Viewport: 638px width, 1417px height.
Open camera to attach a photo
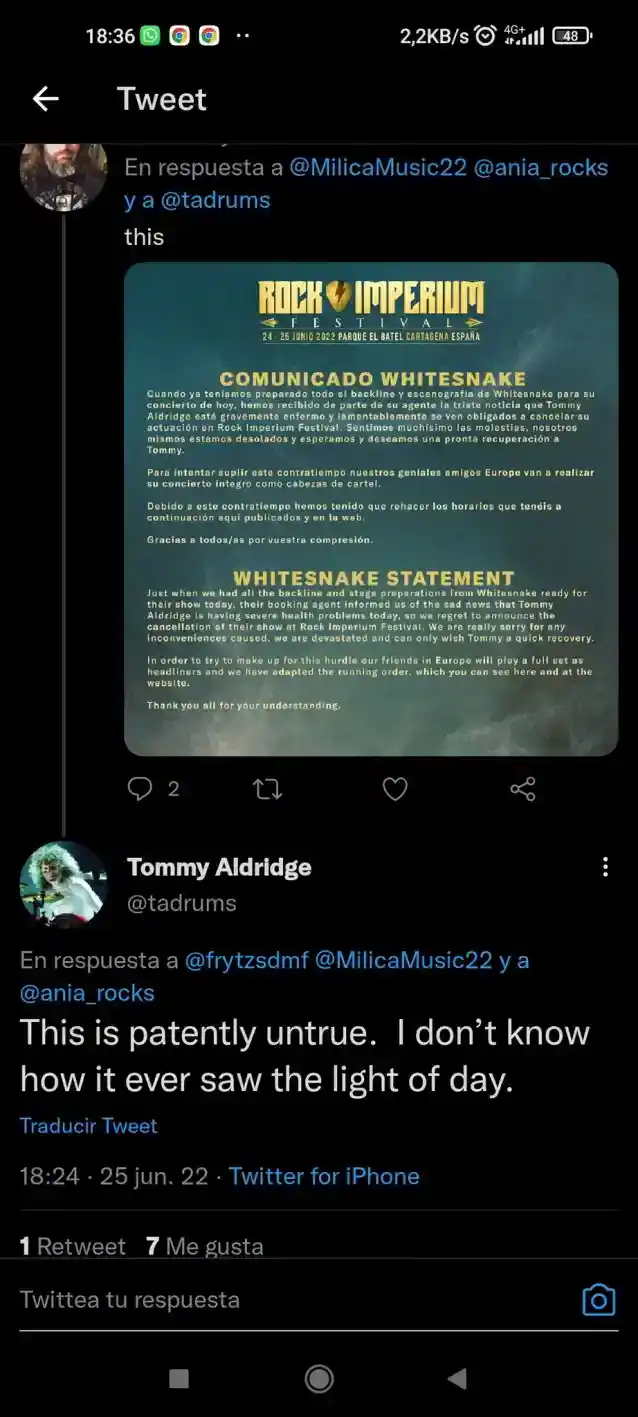point(598,1300)
